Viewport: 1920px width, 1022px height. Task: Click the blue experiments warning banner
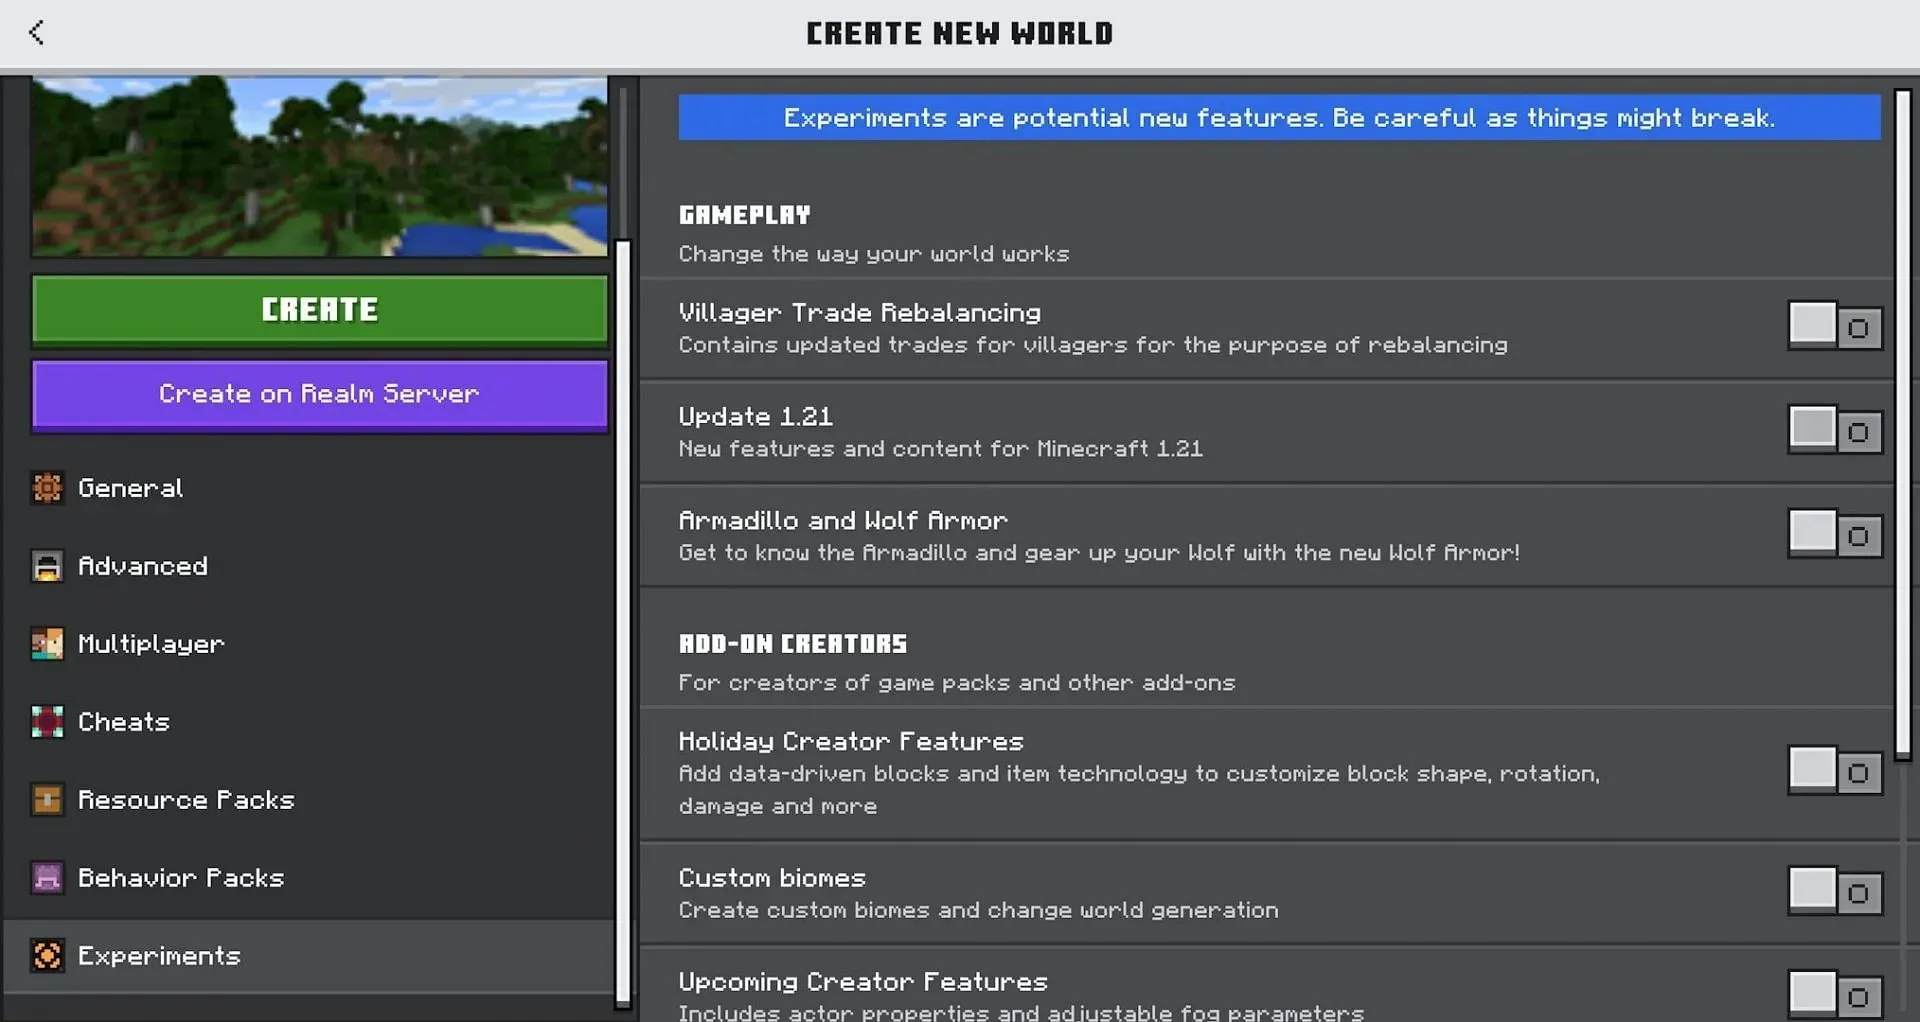click(1279, 118)
